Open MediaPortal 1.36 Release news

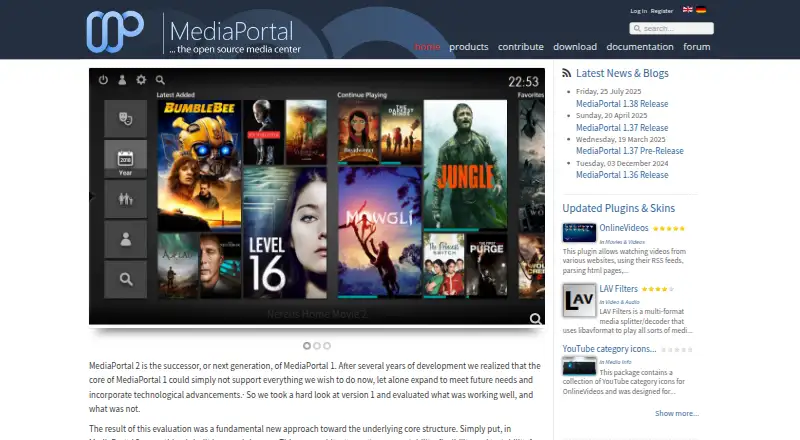pyautogui.click(x=622, y=175)
